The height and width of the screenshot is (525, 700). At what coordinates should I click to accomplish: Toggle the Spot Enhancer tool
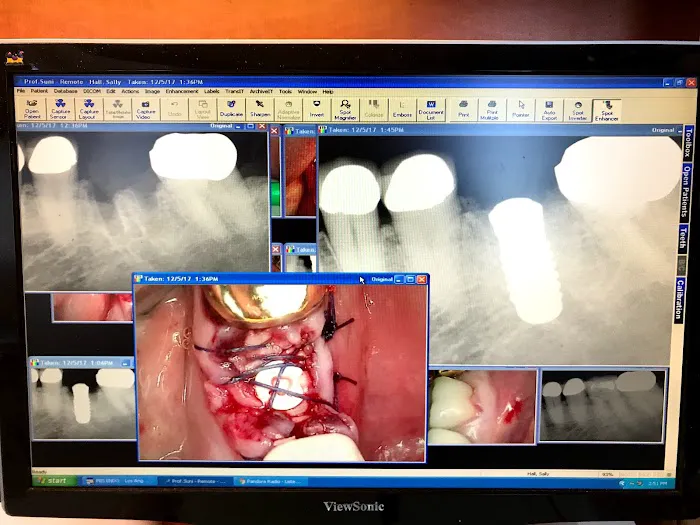click(606, 109)
